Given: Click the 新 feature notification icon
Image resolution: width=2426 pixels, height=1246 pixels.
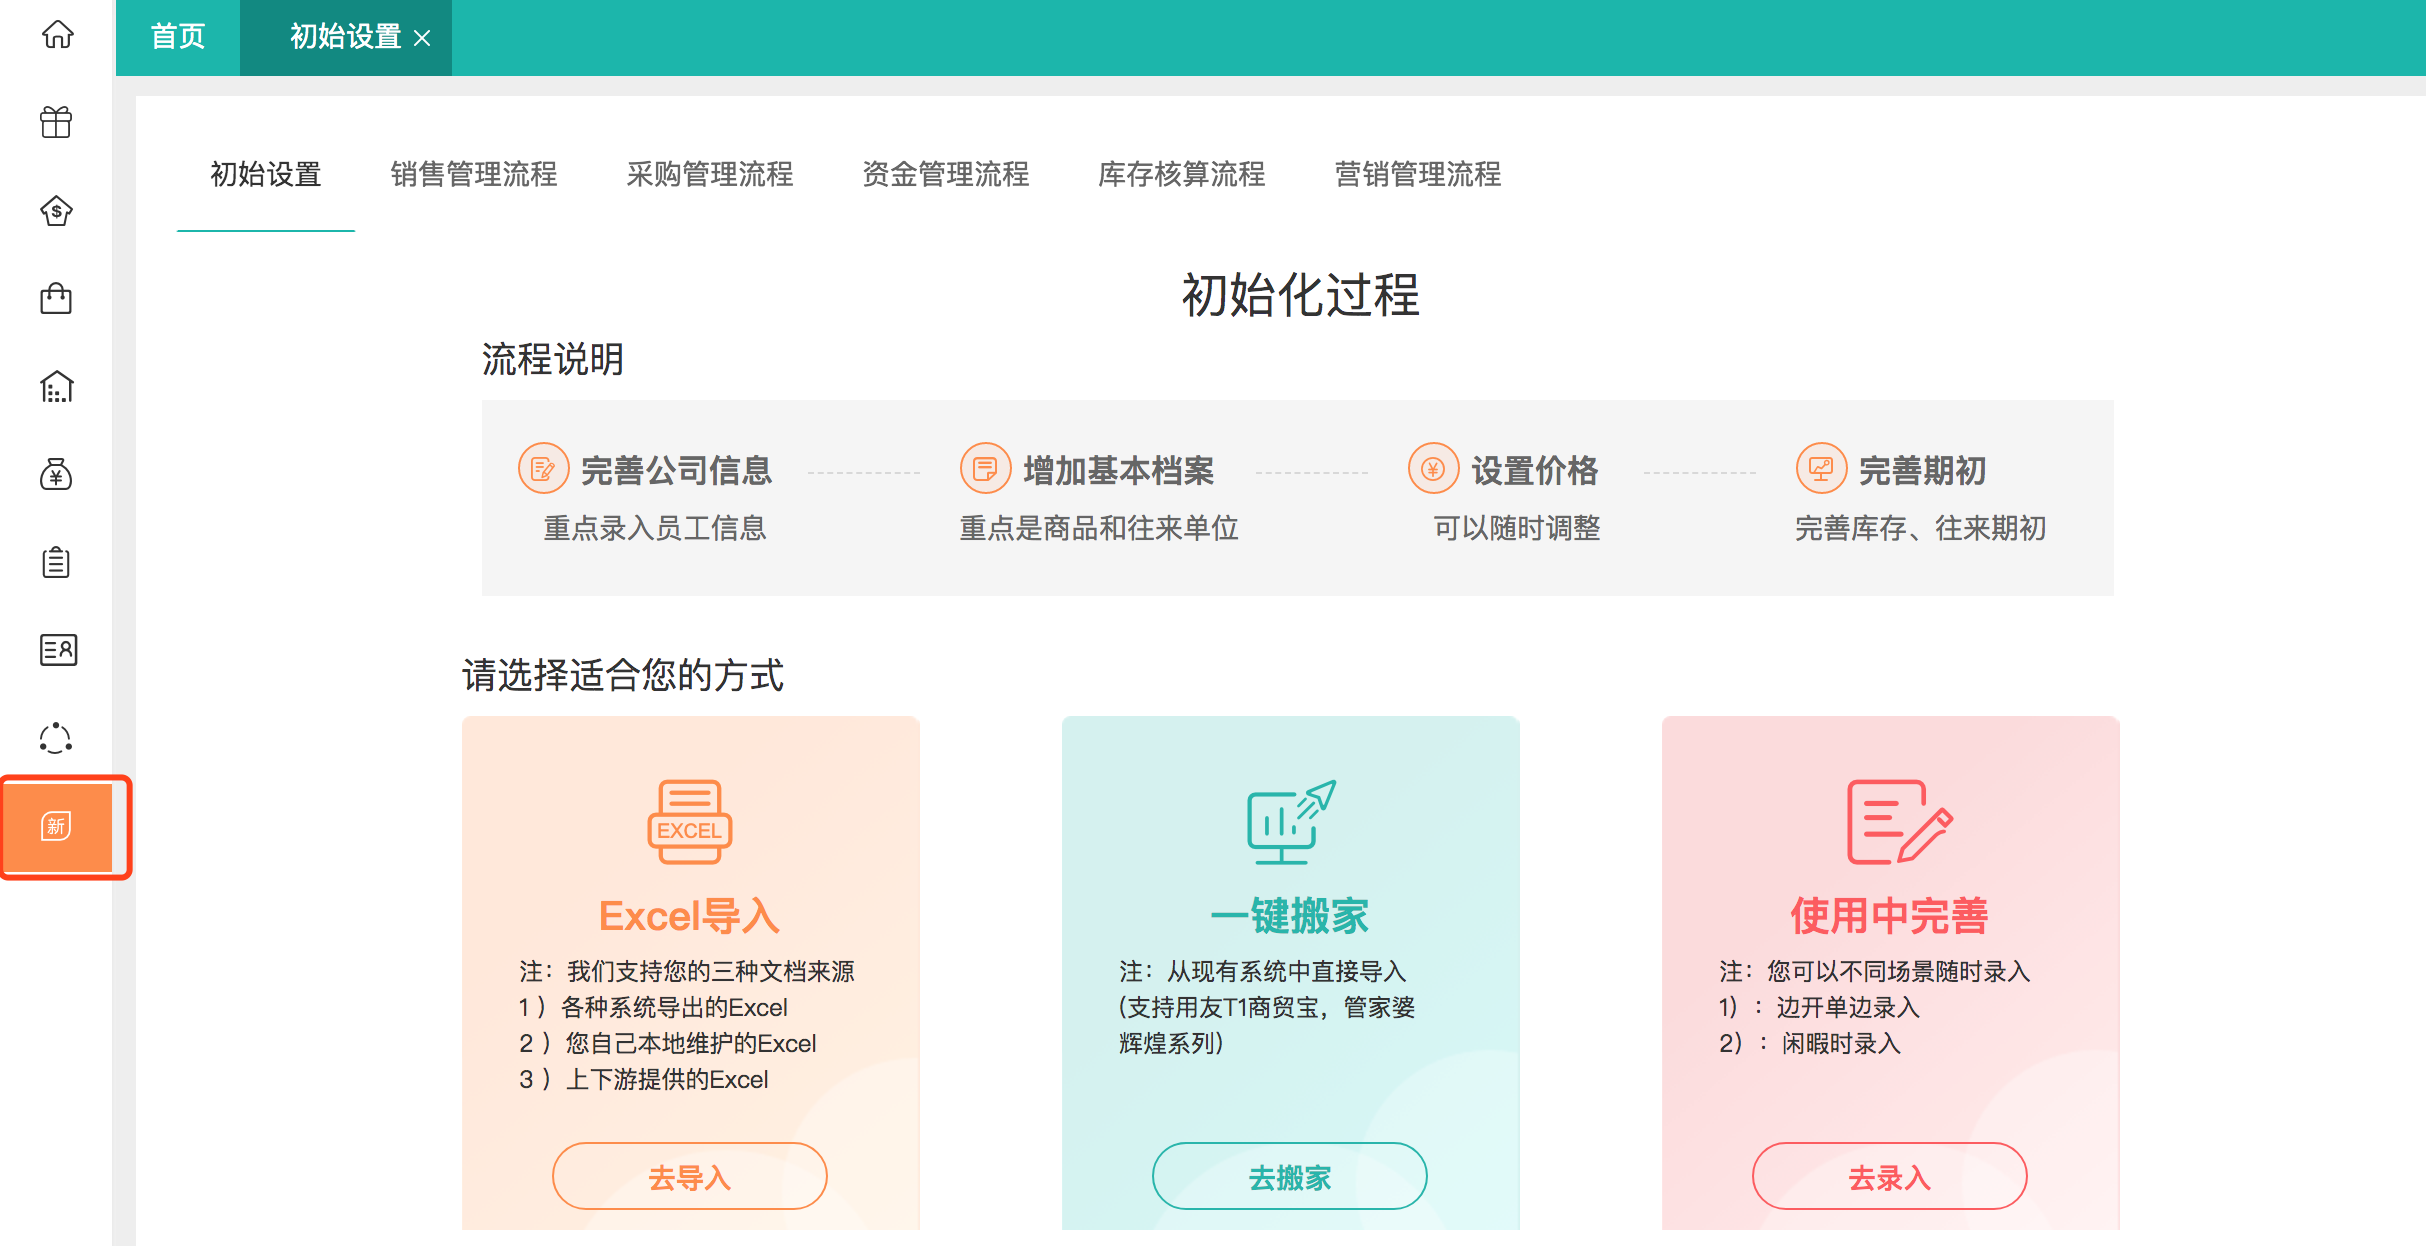Looking at the screenshot, I should (x=56, y=825).
